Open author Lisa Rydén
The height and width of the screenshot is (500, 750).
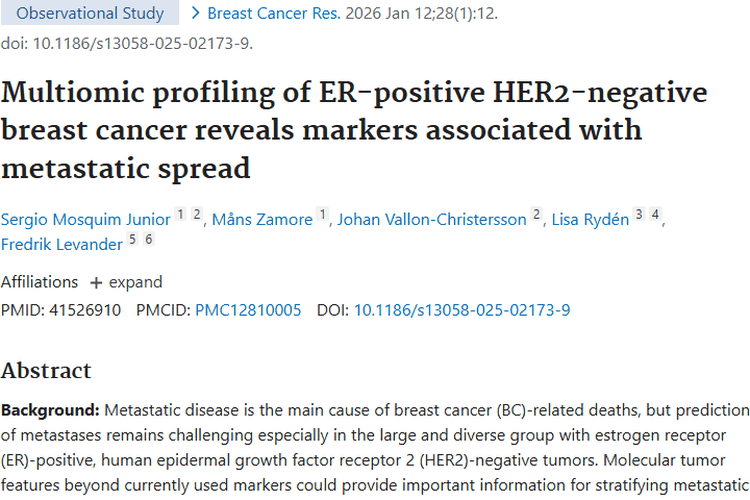point(590,219)
